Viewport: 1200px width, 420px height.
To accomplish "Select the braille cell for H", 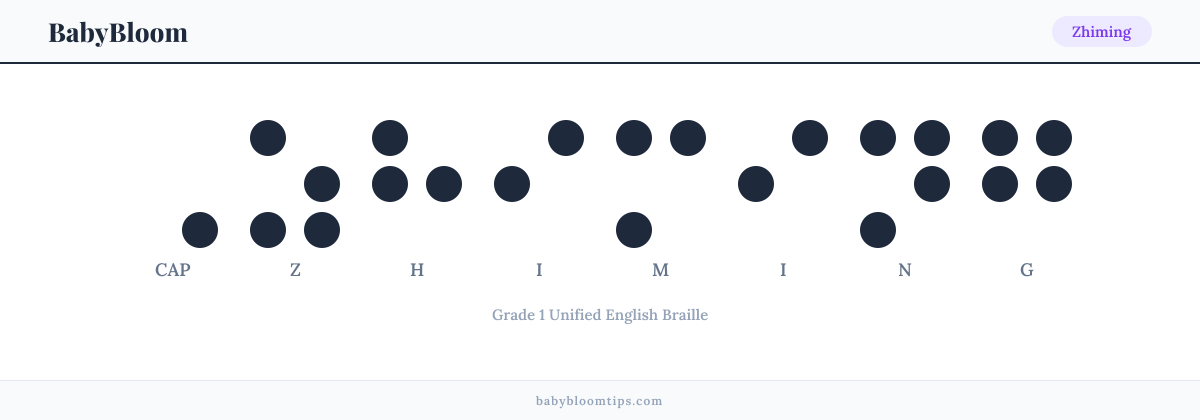I will [x=417, y=184].
